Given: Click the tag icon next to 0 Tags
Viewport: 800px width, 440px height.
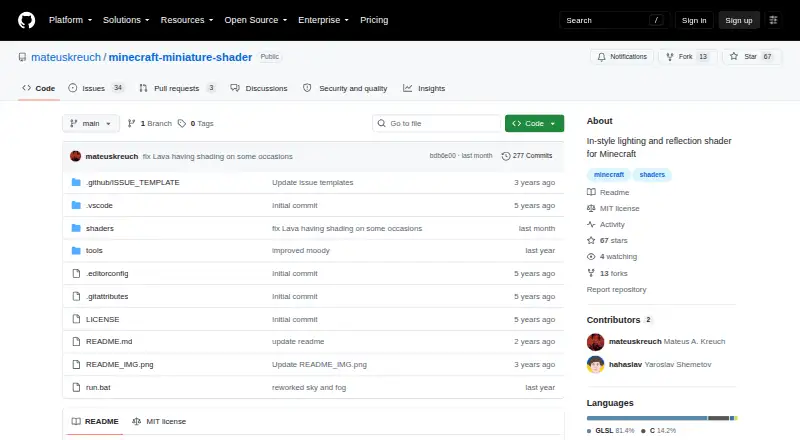Looking at the screenshot, I should [x=182, y=124].
